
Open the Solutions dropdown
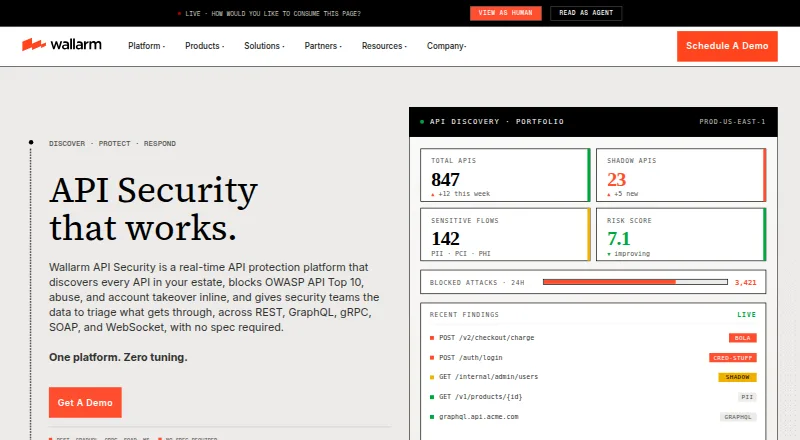264,46
